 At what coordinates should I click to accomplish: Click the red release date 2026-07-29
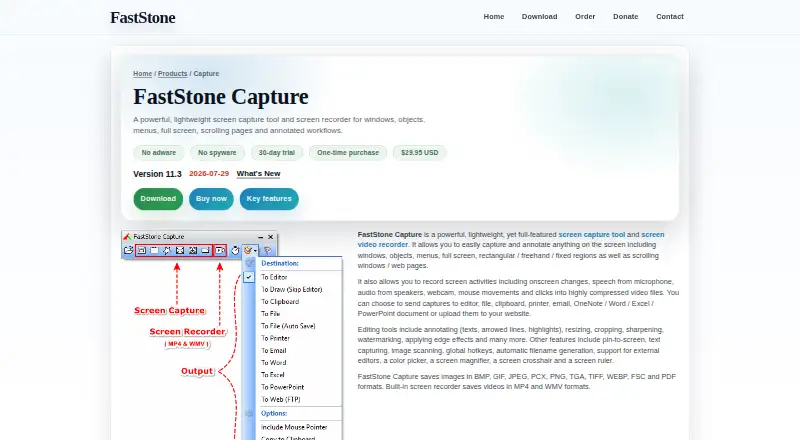point(209,174)
